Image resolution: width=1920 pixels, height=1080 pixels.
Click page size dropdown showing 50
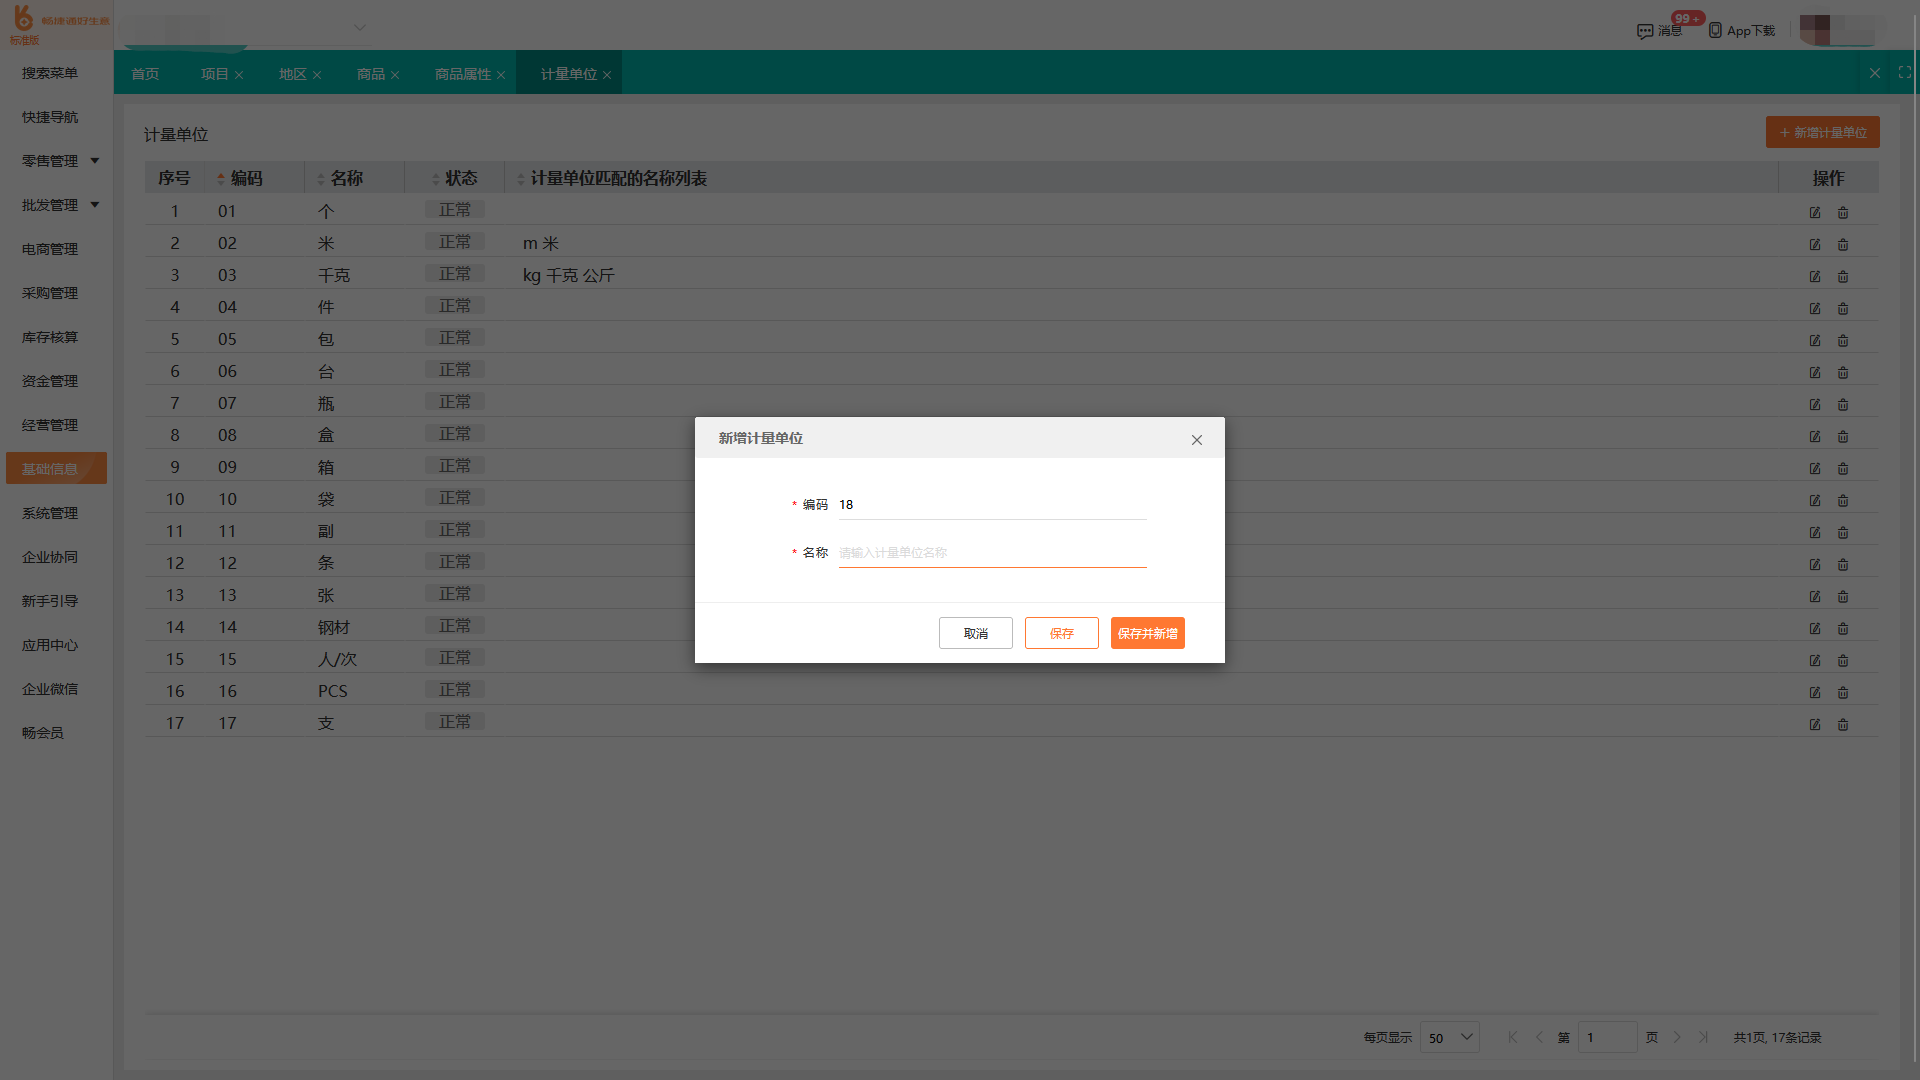[1449, 1038]
